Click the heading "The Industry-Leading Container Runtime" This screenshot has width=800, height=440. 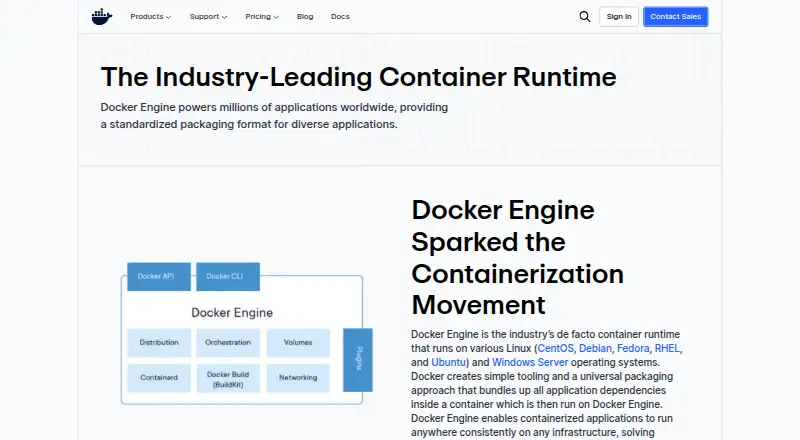pyautogui.click(x=358, y=77)
